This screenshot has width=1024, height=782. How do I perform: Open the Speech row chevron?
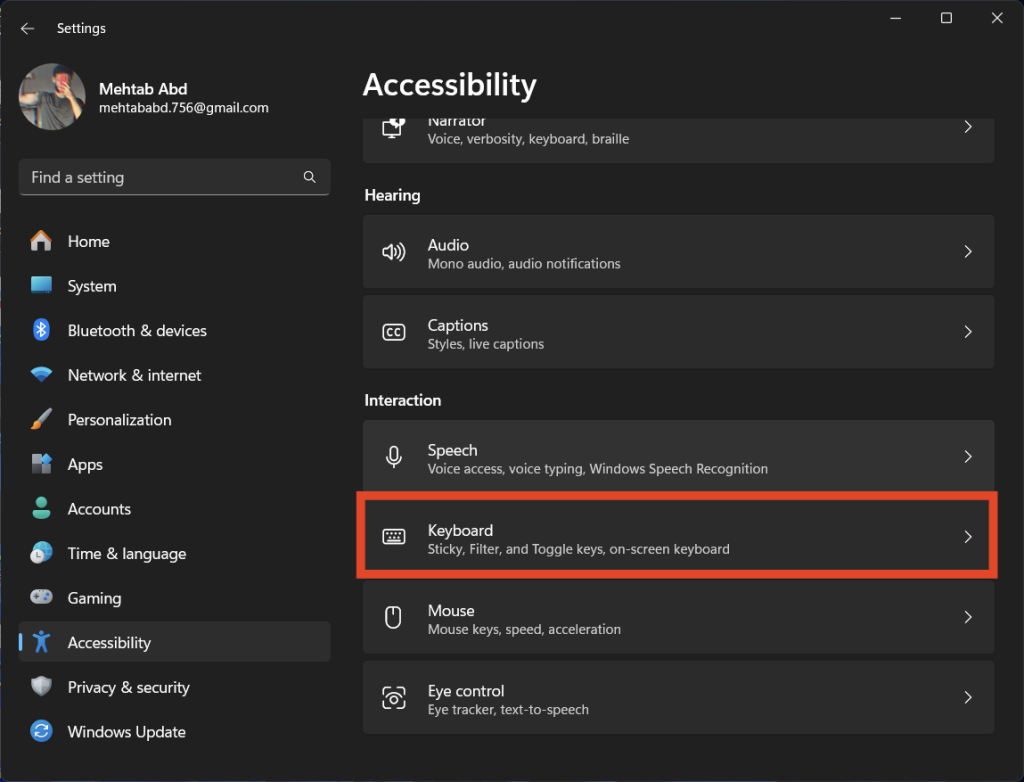tap(968, 457)
